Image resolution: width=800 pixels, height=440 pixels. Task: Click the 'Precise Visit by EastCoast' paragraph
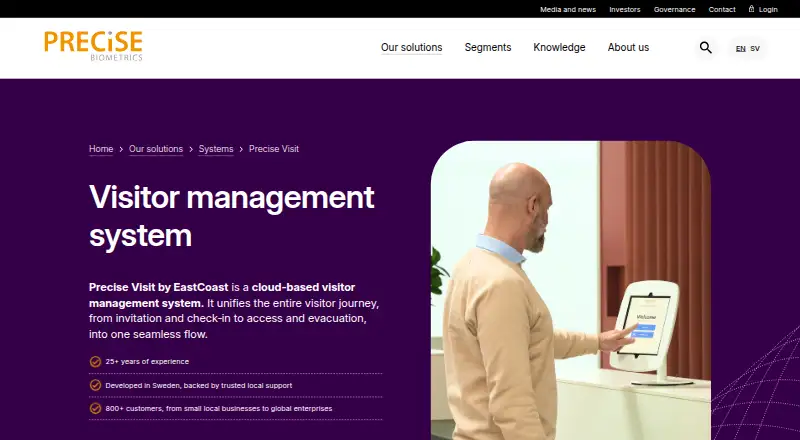(x=234, y=311)
